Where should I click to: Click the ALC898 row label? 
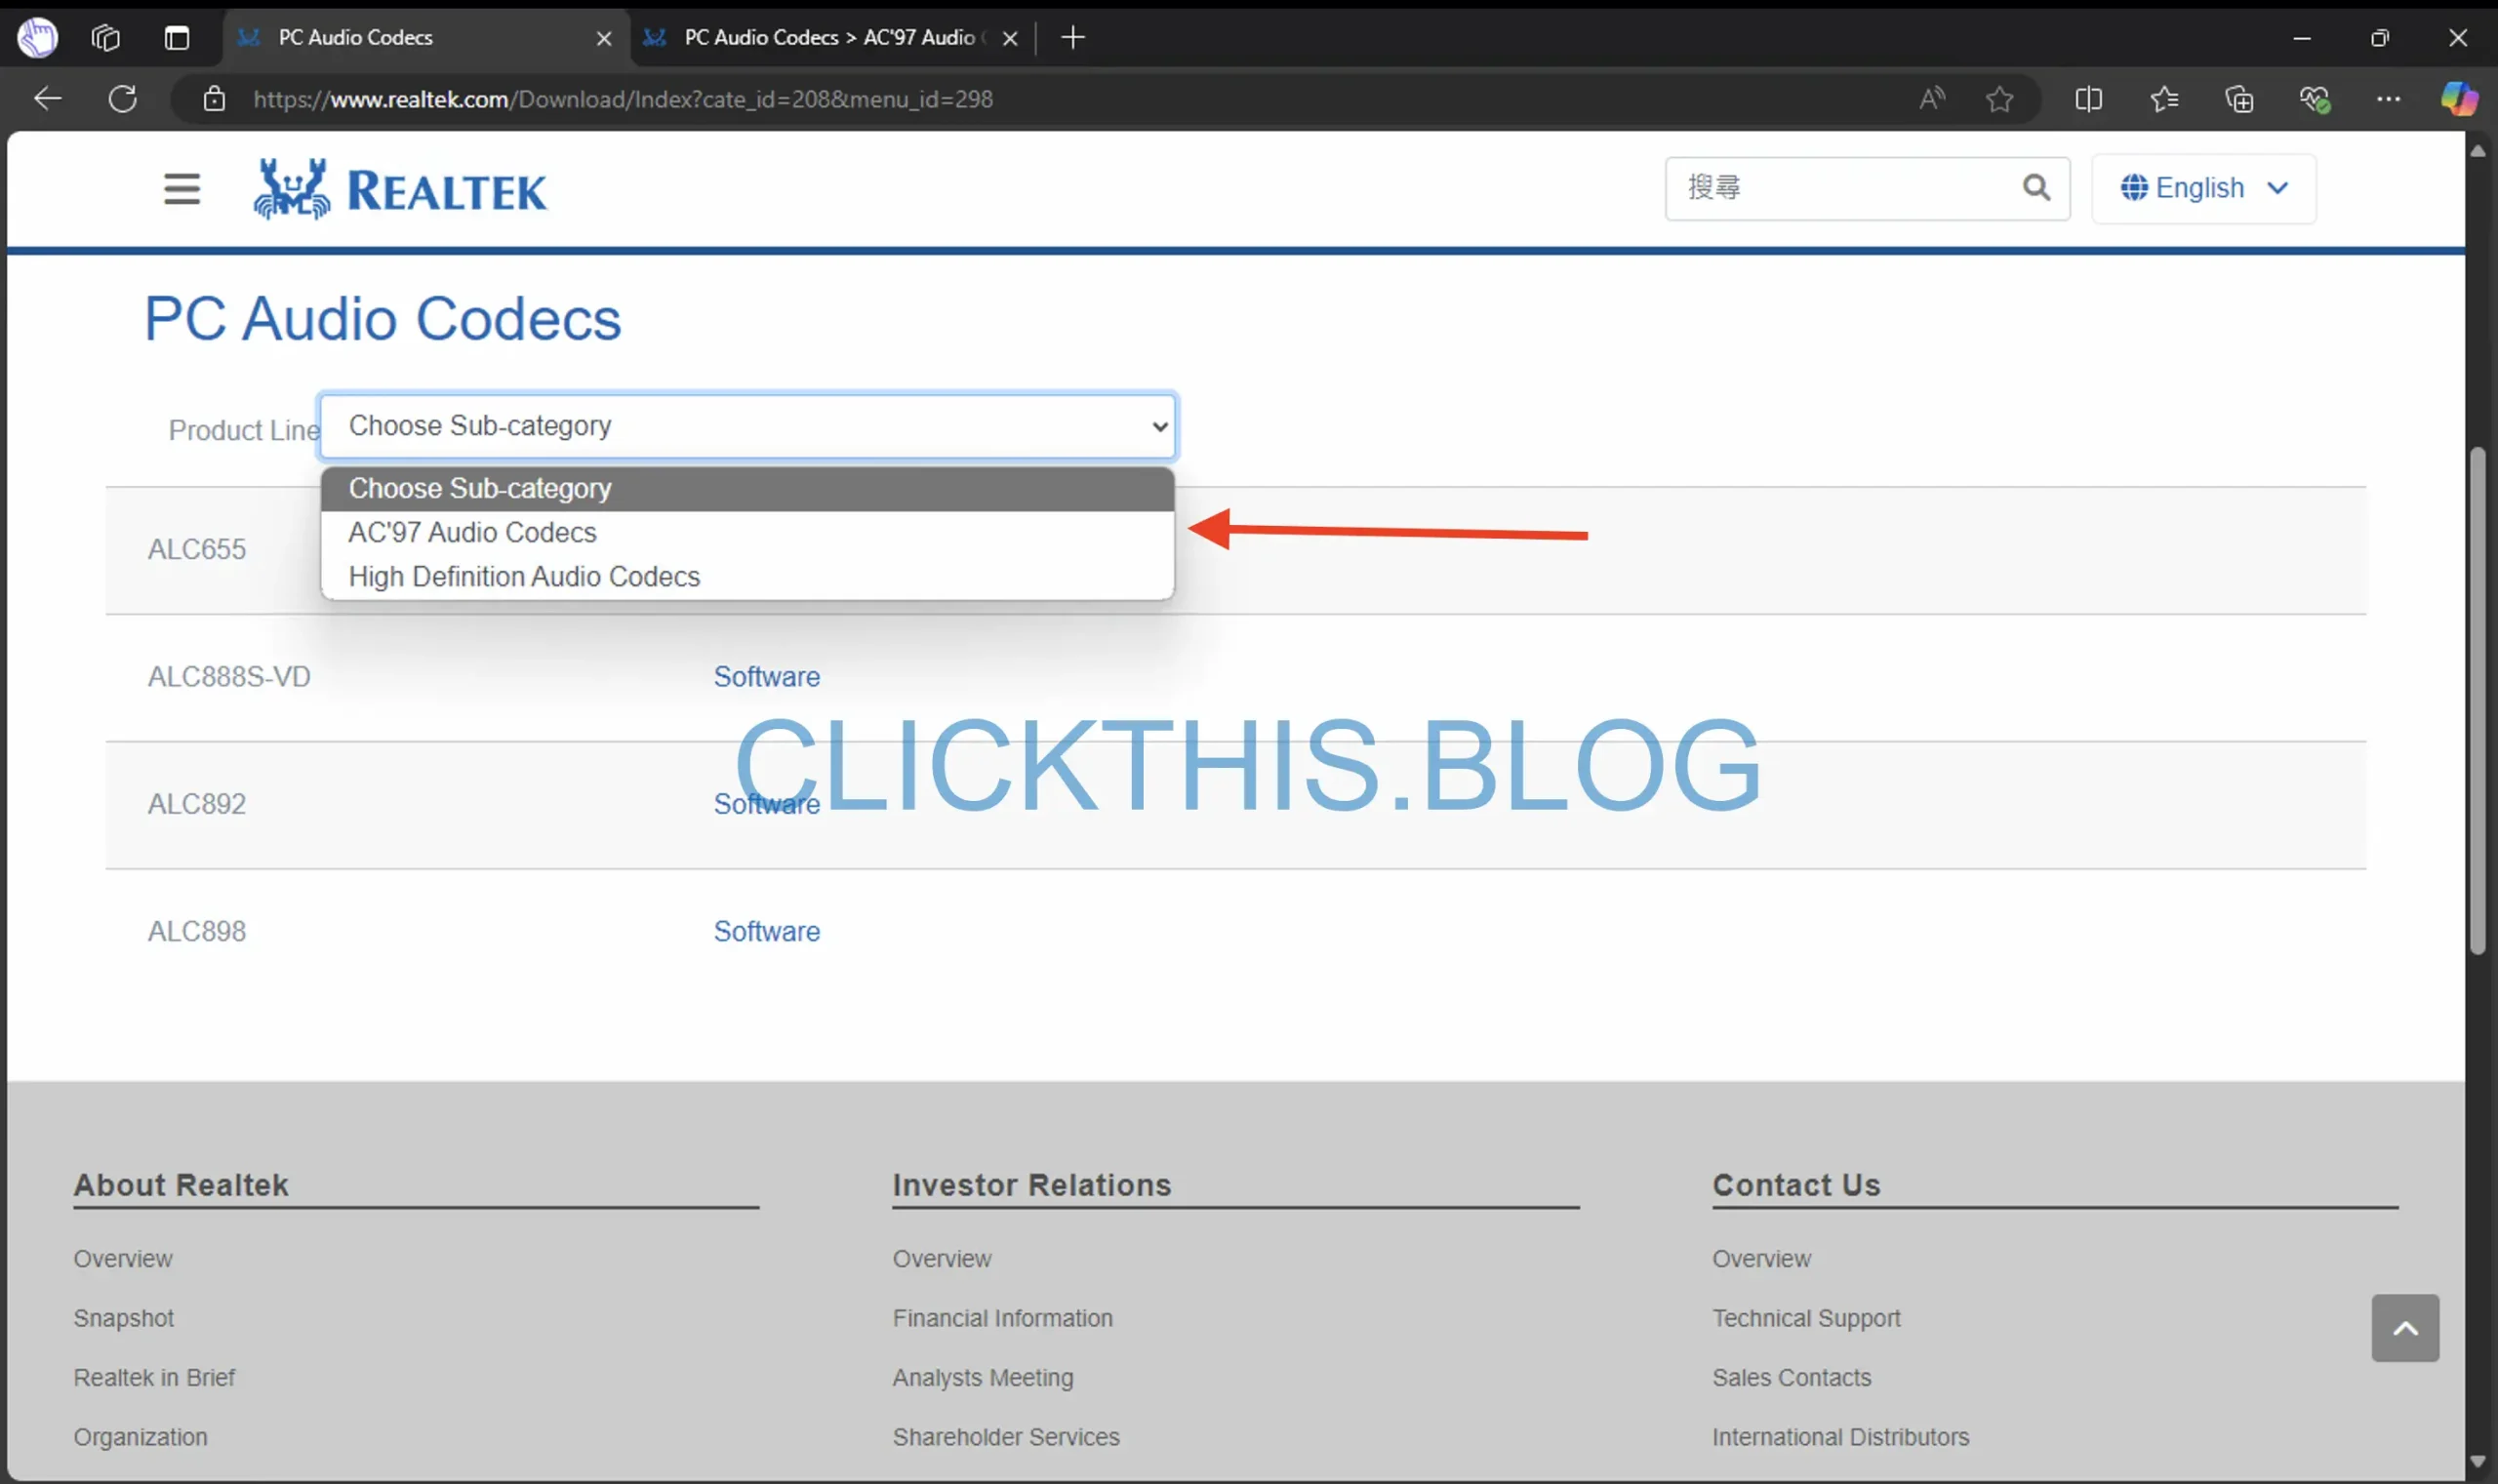tap(197, 931)
